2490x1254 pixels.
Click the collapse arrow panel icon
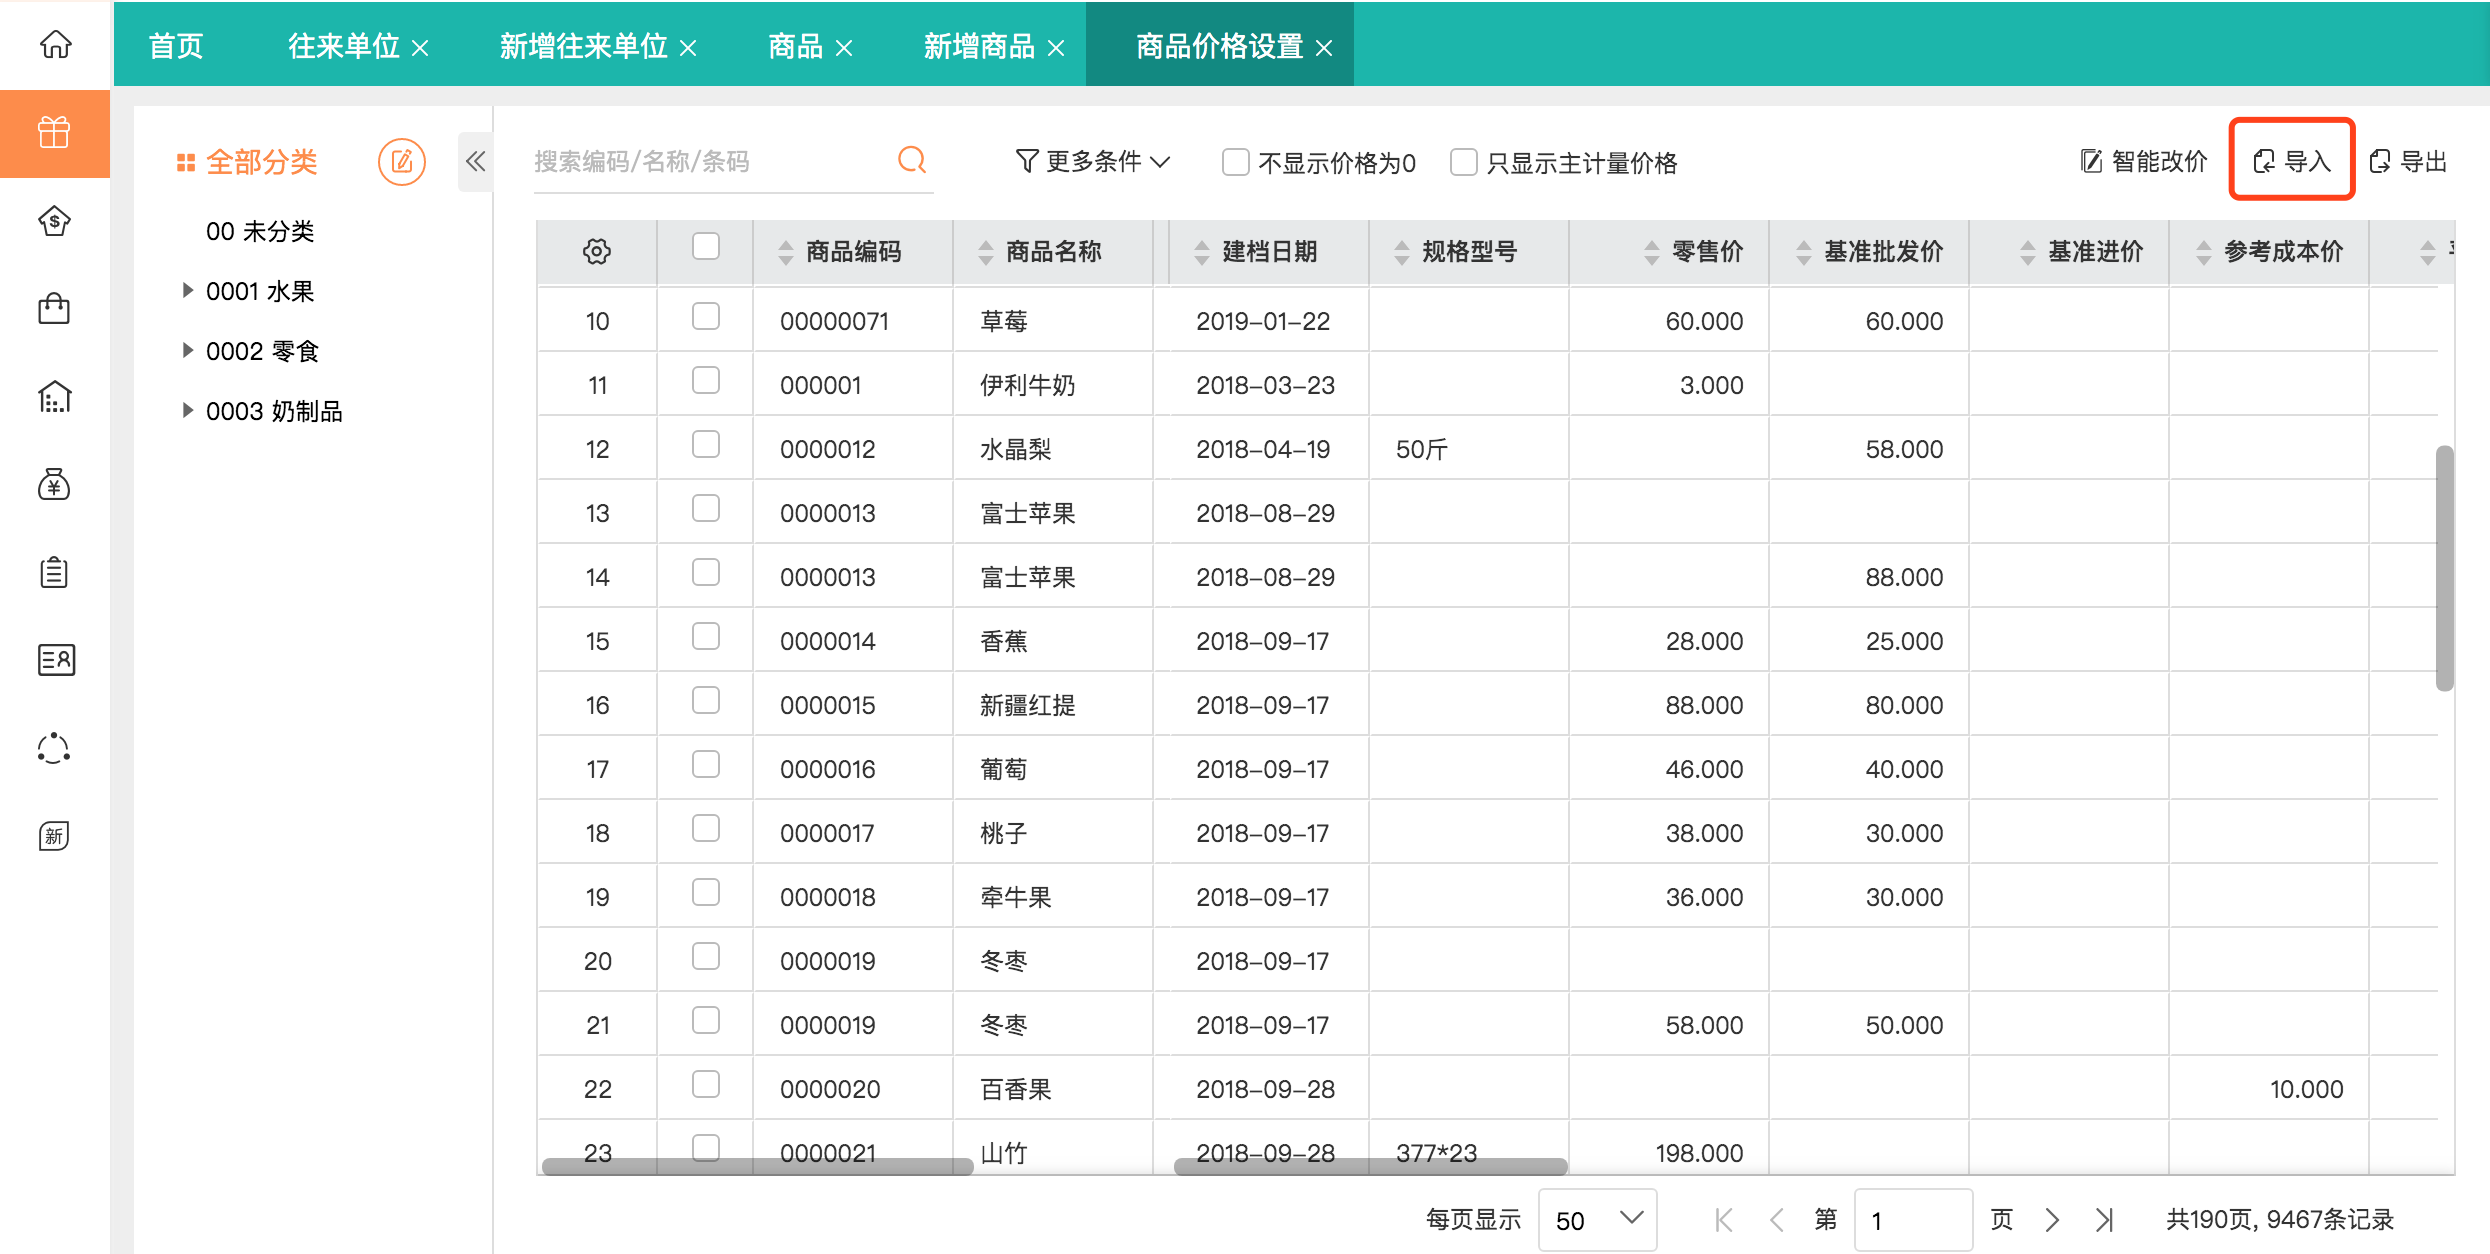pyautogui.click(x=475, y=160)
